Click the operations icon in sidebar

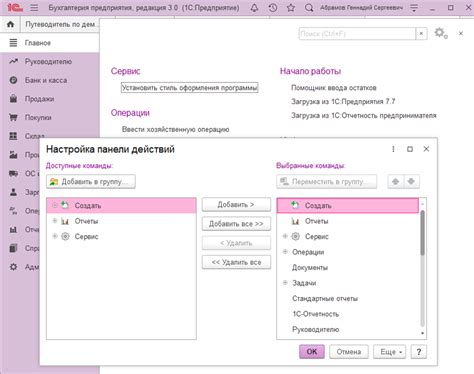(13, 211)
